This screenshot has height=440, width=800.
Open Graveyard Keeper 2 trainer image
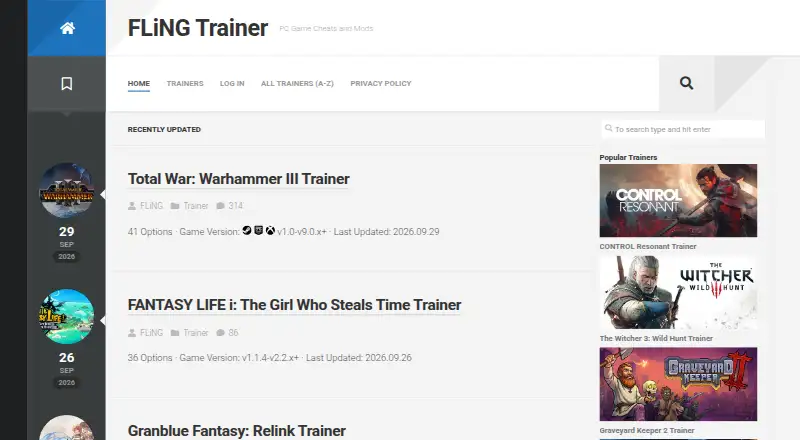[678, 384]
